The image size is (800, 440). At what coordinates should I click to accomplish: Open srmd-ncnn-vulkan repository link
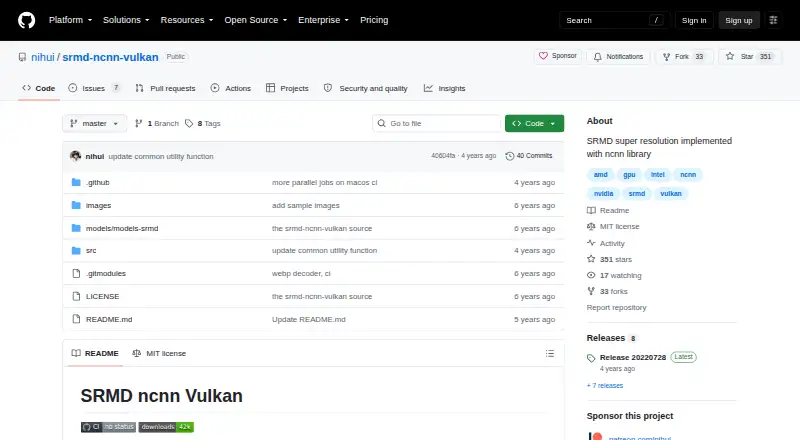[x=110, y=57]
